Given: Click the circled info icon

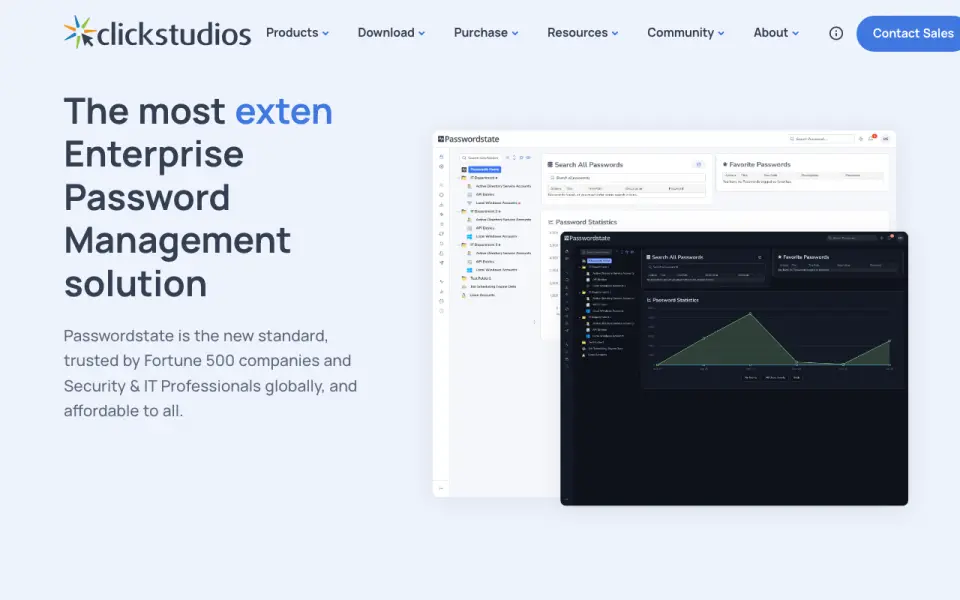Looking at the screenshot, I should pyautogui.click(x=836, y=33).
